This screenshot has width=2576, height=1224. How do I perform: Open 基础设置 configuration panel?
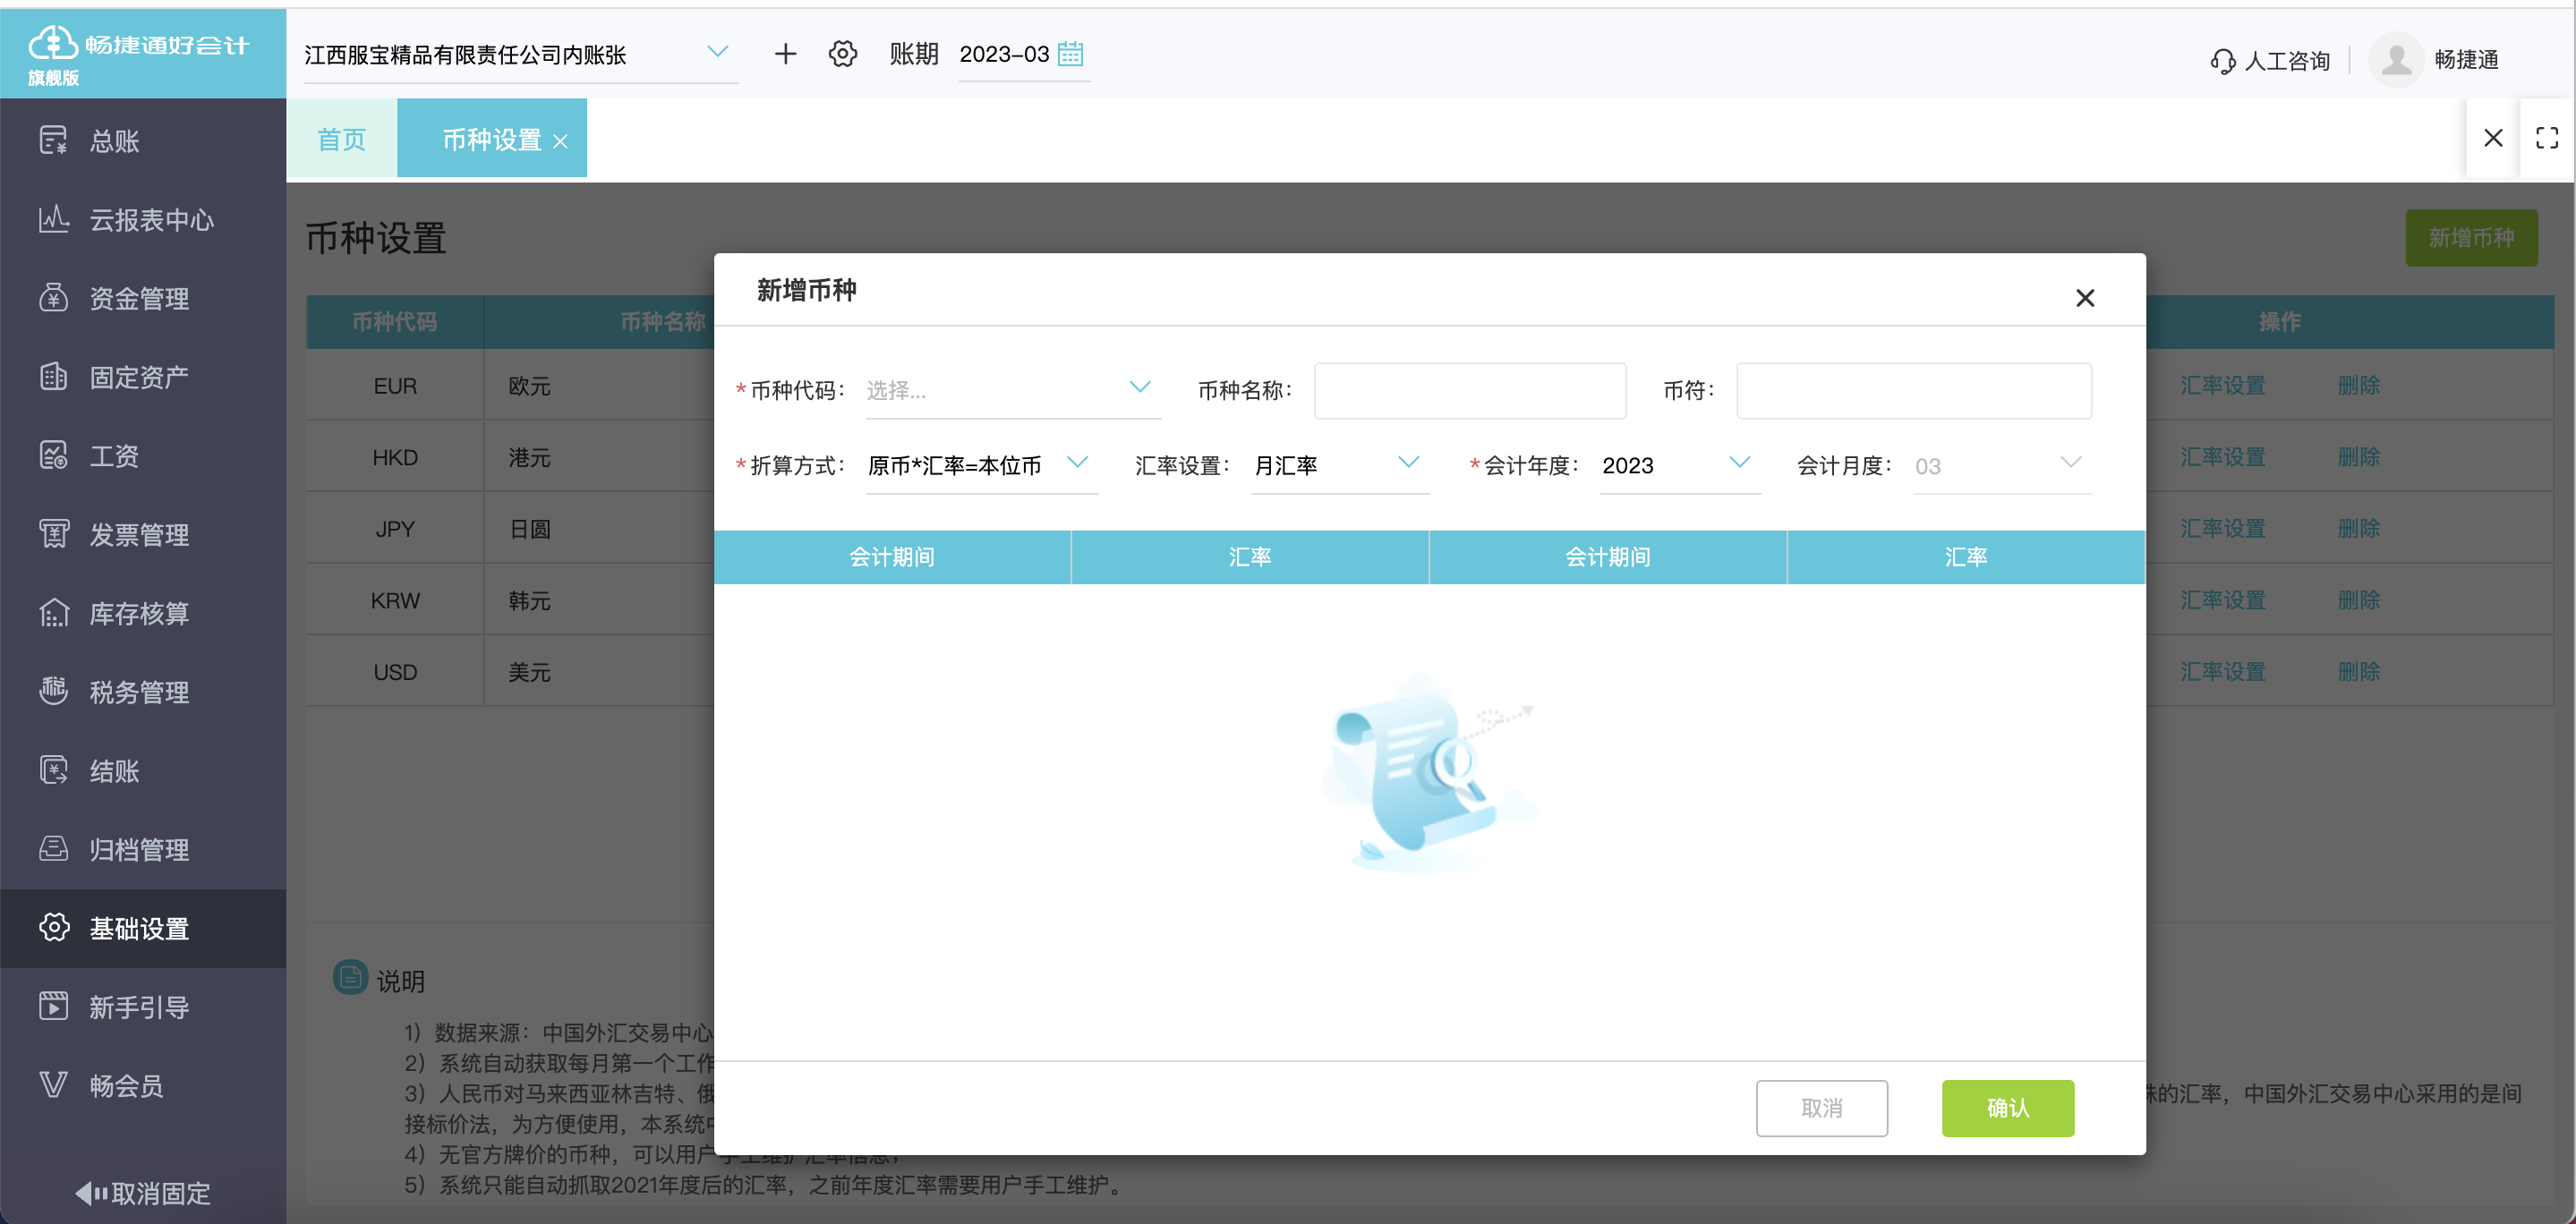[x=143, y=927]
